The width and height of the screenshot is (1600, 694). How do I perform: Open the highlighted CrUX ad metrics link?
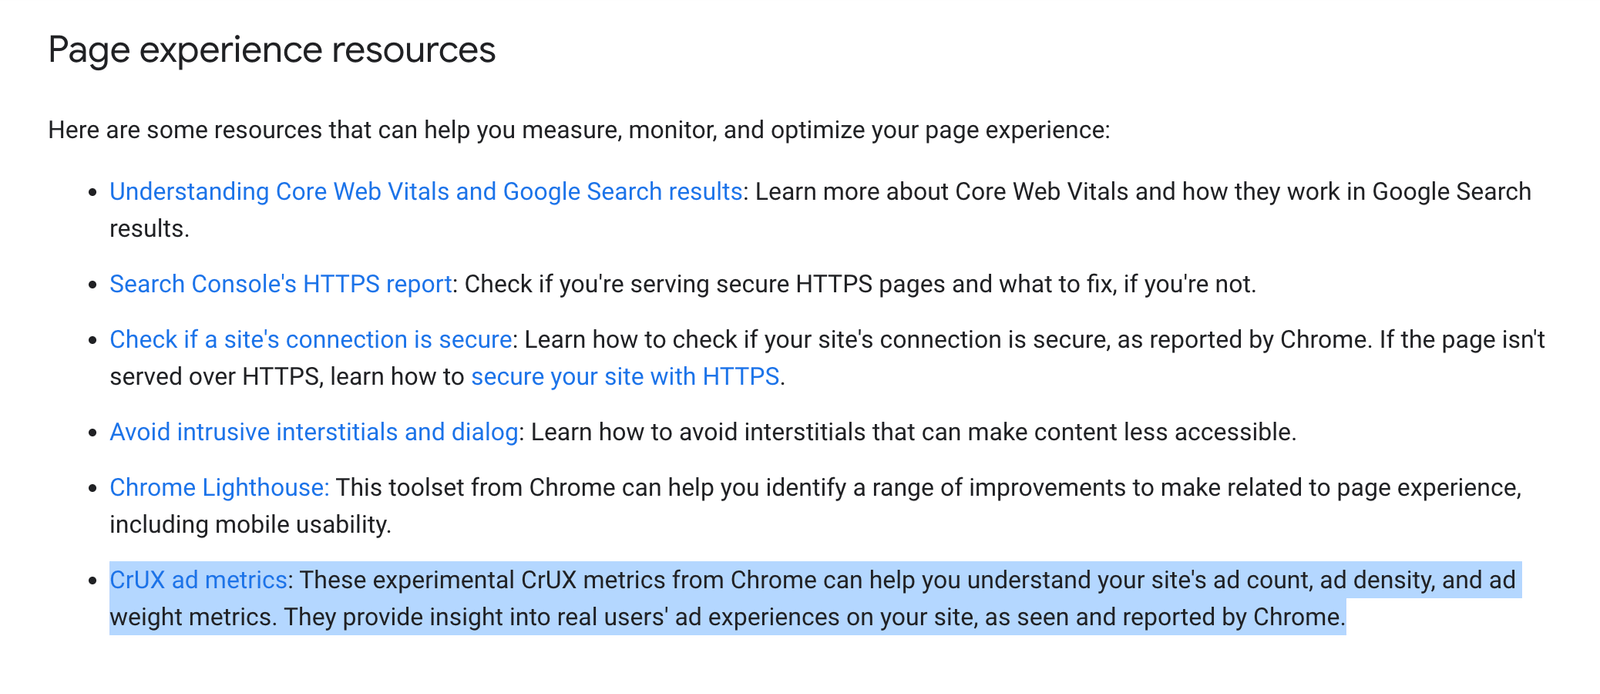[198, 580]
